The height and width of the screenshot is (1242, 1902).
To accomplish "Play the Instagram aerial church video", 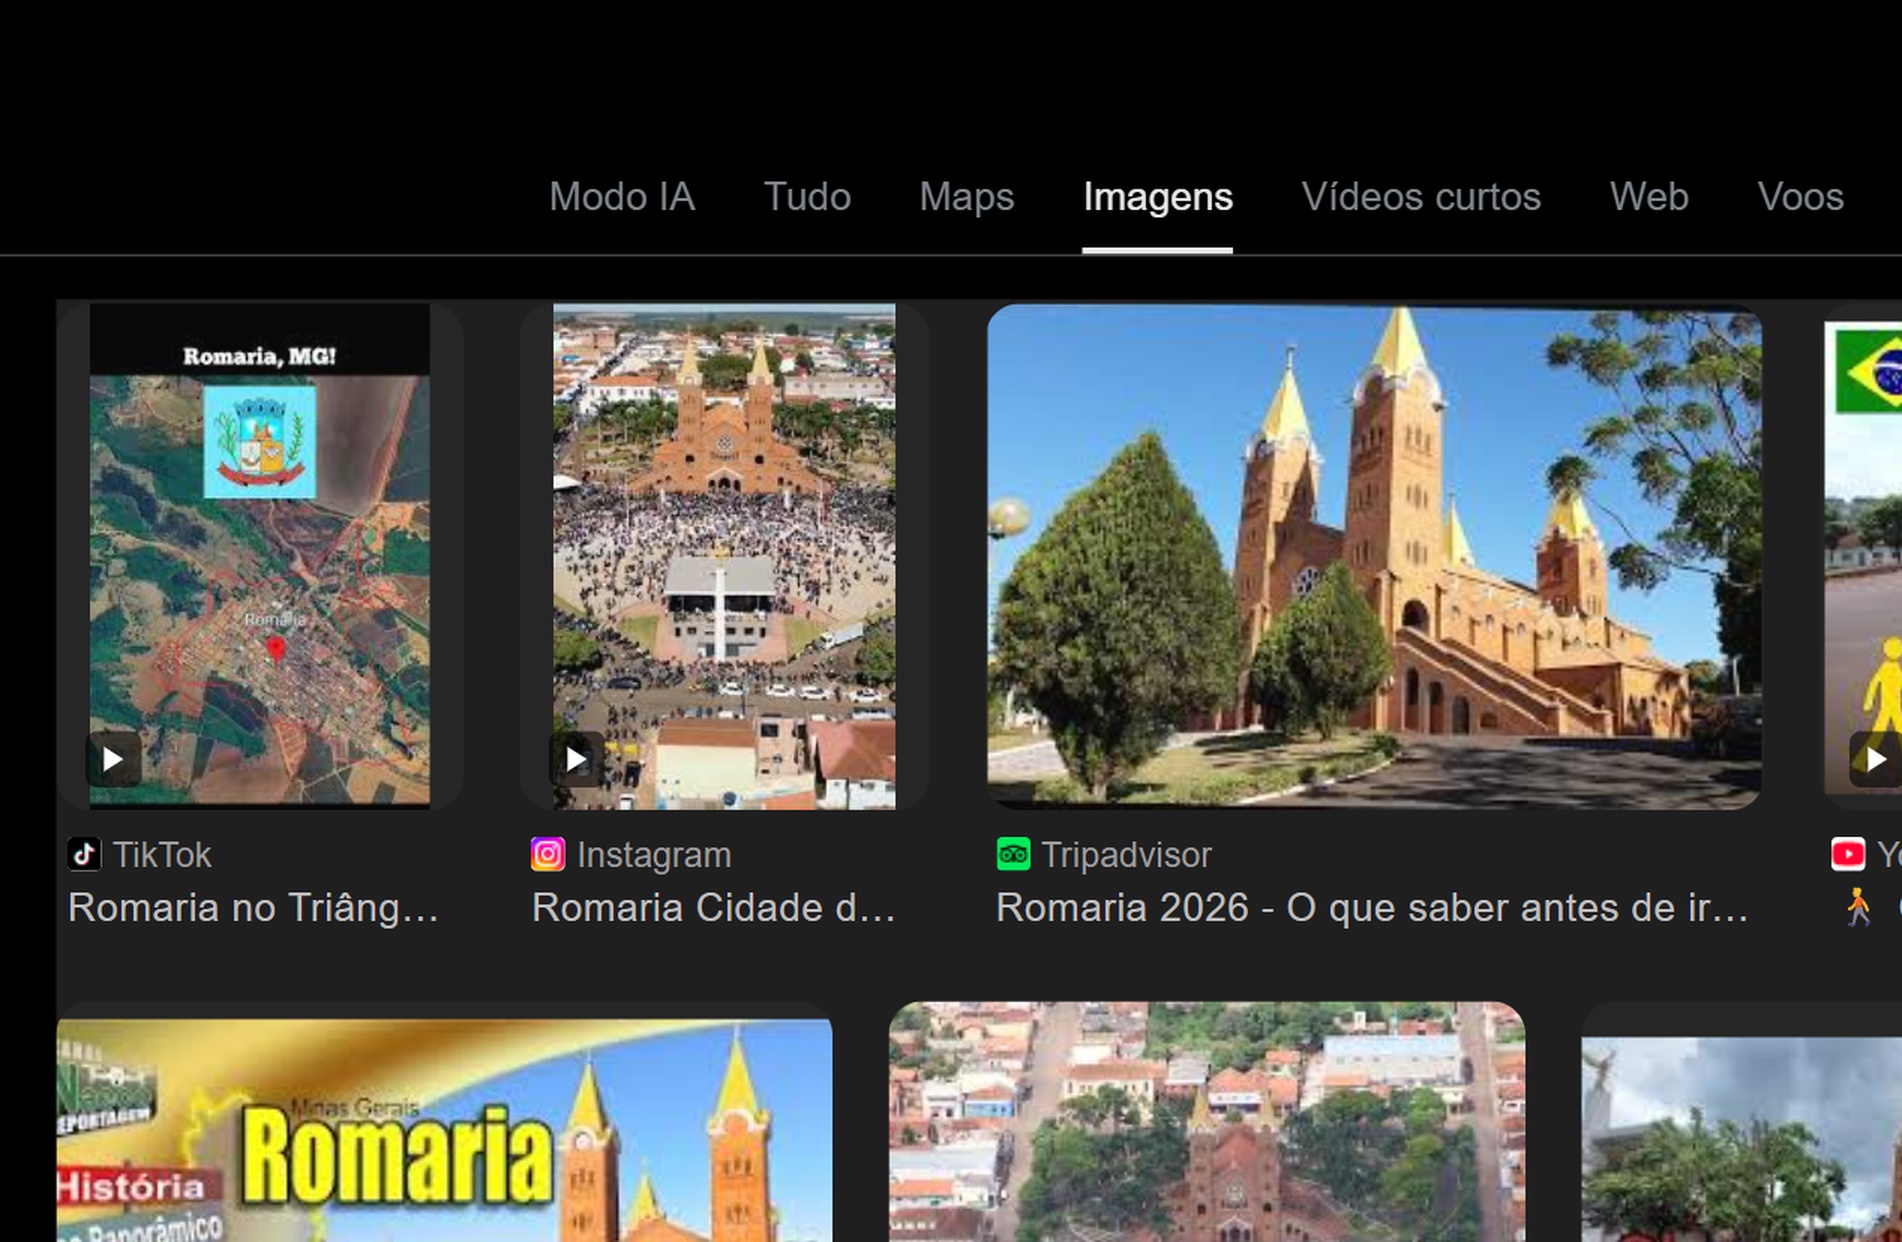I will [577, 760].
